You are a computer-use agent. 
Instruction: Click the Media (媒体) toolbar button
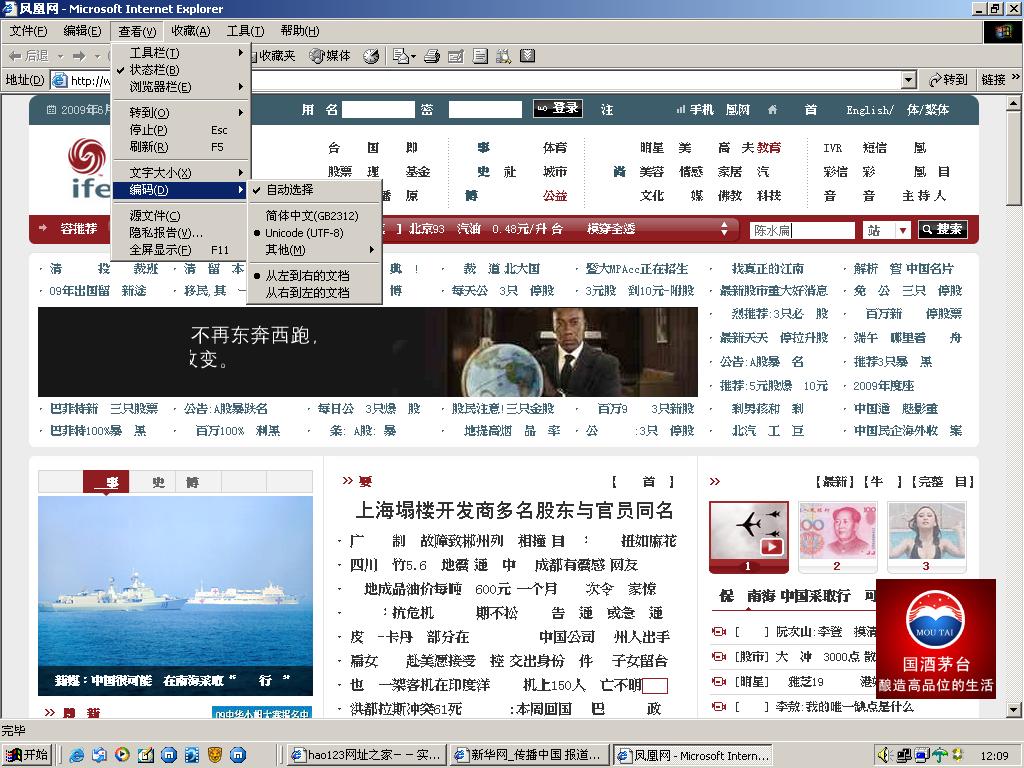pos(330,56)
